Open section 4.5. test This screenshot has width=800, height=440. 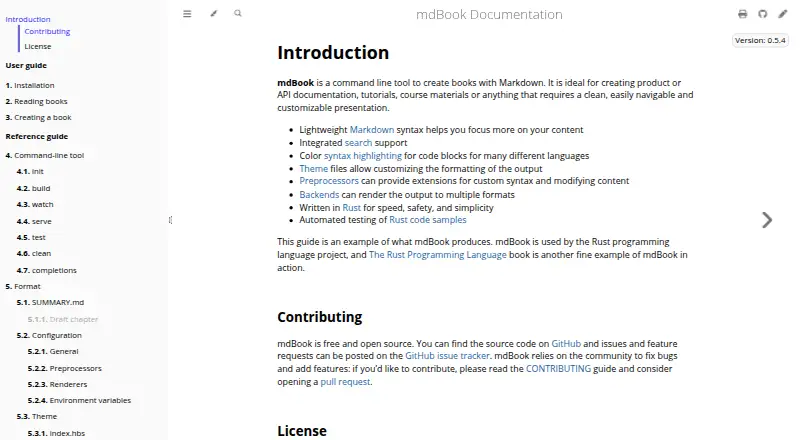(x=31, y=237)
